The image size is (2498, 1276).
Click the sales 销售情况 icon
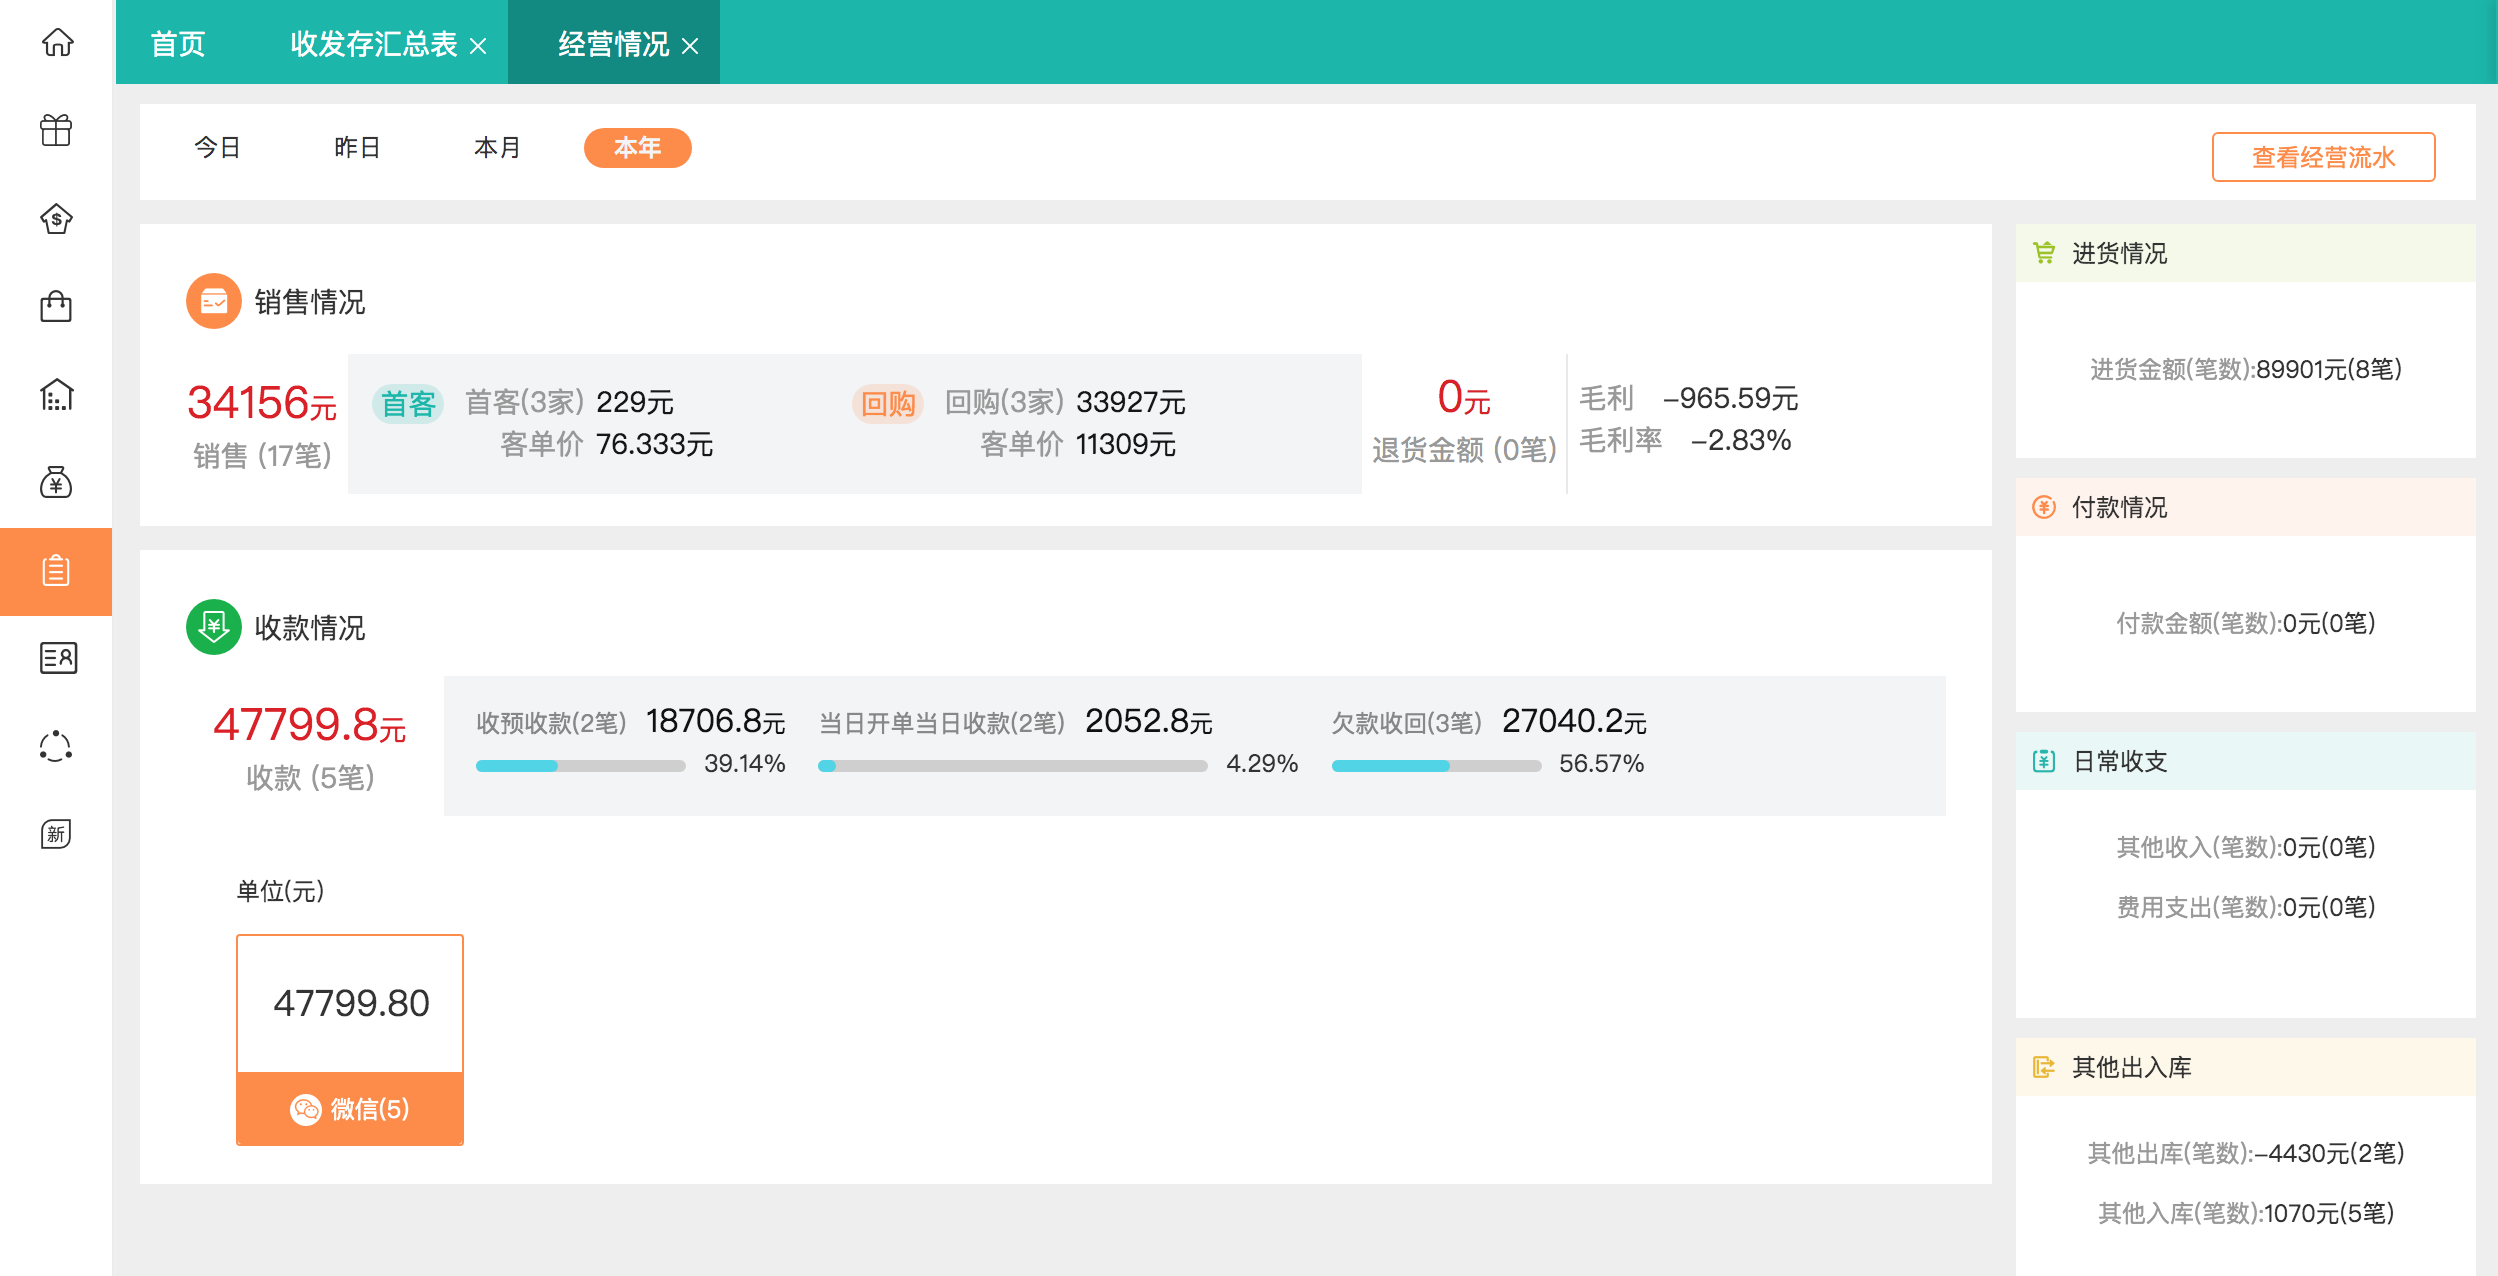(213, 299)
